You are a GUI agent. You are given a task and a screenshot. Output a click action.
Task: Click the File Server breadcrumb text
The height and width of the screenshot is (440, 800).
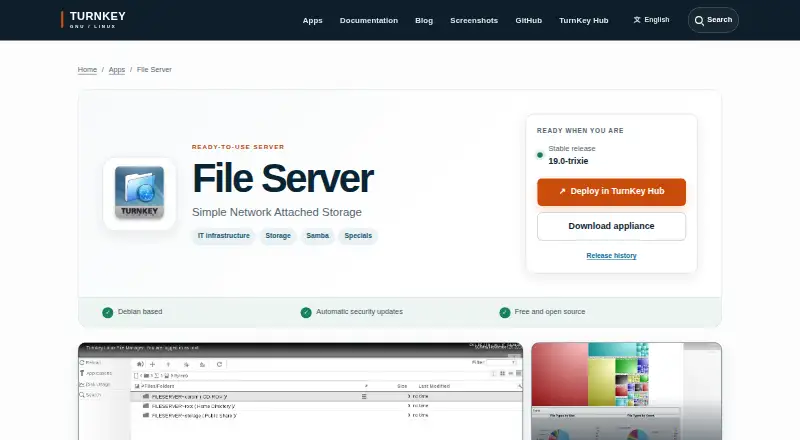[x=154, y=69]
